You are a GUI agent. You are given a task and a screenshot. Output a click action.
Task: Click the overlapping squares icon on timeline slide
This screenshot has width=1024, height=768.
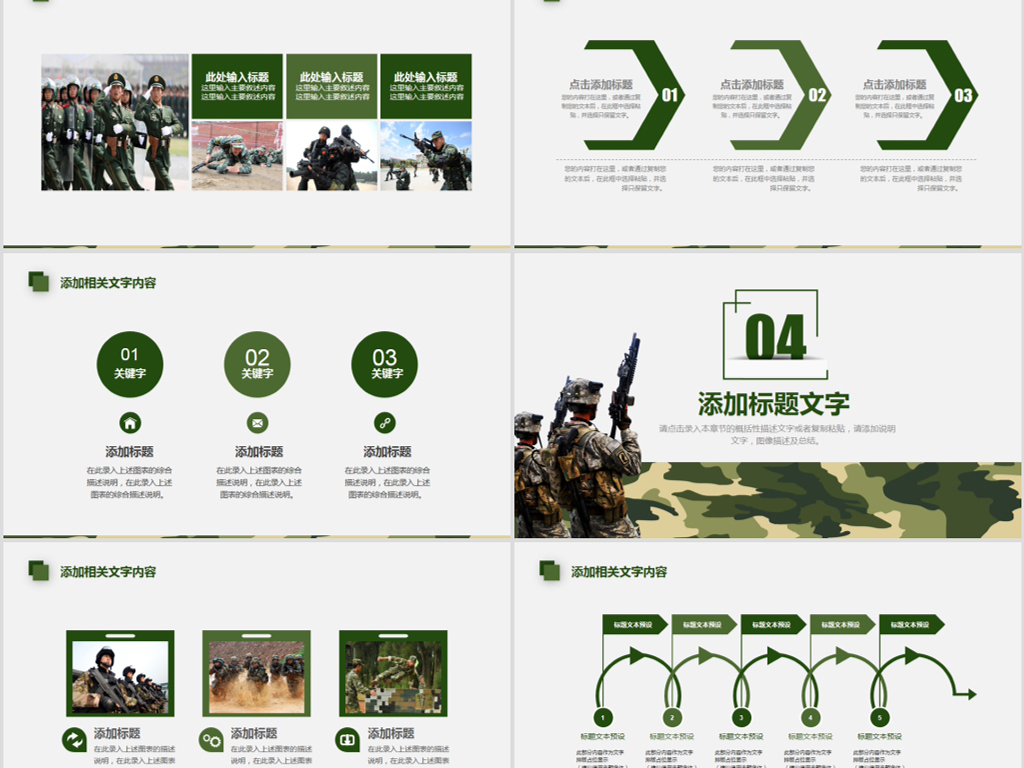click(x=550, y=571)
